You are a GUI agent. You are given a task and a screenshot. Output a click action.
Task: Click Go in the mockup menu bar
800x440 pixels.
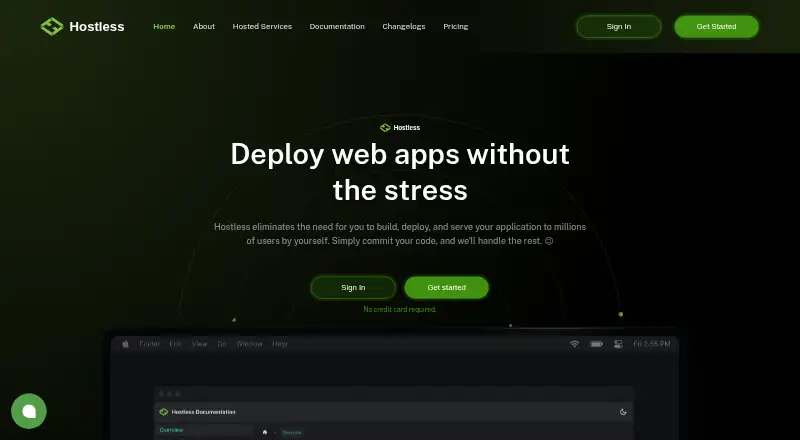[222, 344]
